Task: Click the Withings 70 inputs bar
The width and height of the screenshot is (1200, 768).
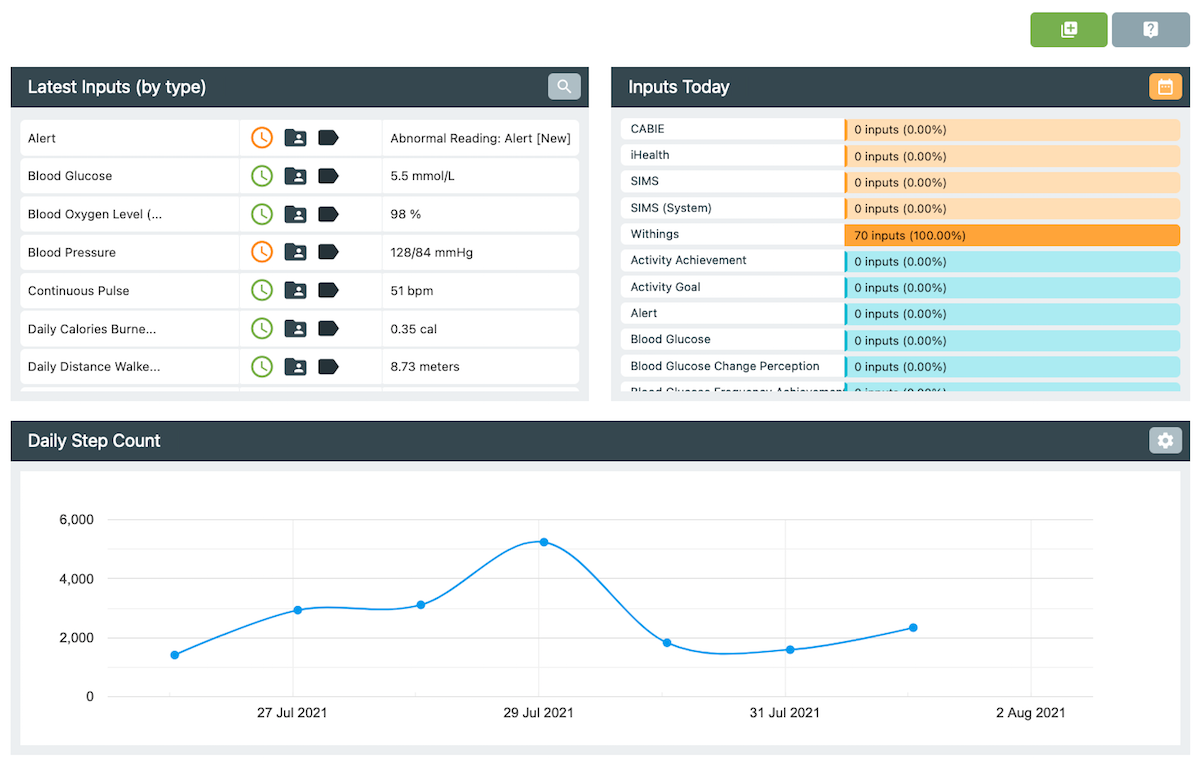Action: coord(1011,235)
